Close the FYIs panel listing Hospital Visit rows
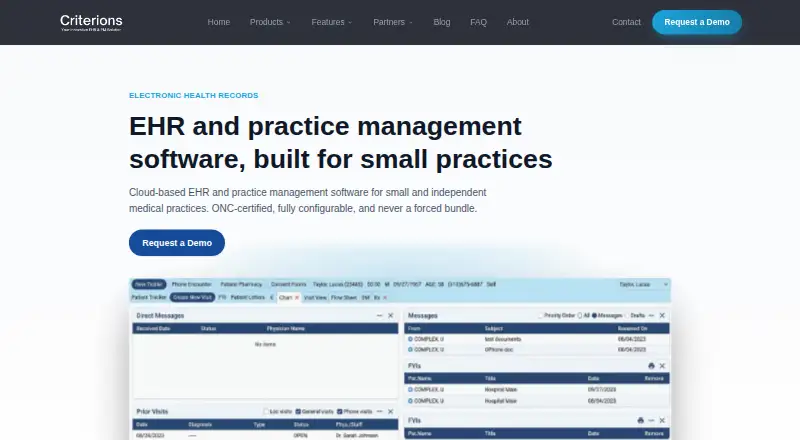800x440 pixels. (x=662, y=365)
